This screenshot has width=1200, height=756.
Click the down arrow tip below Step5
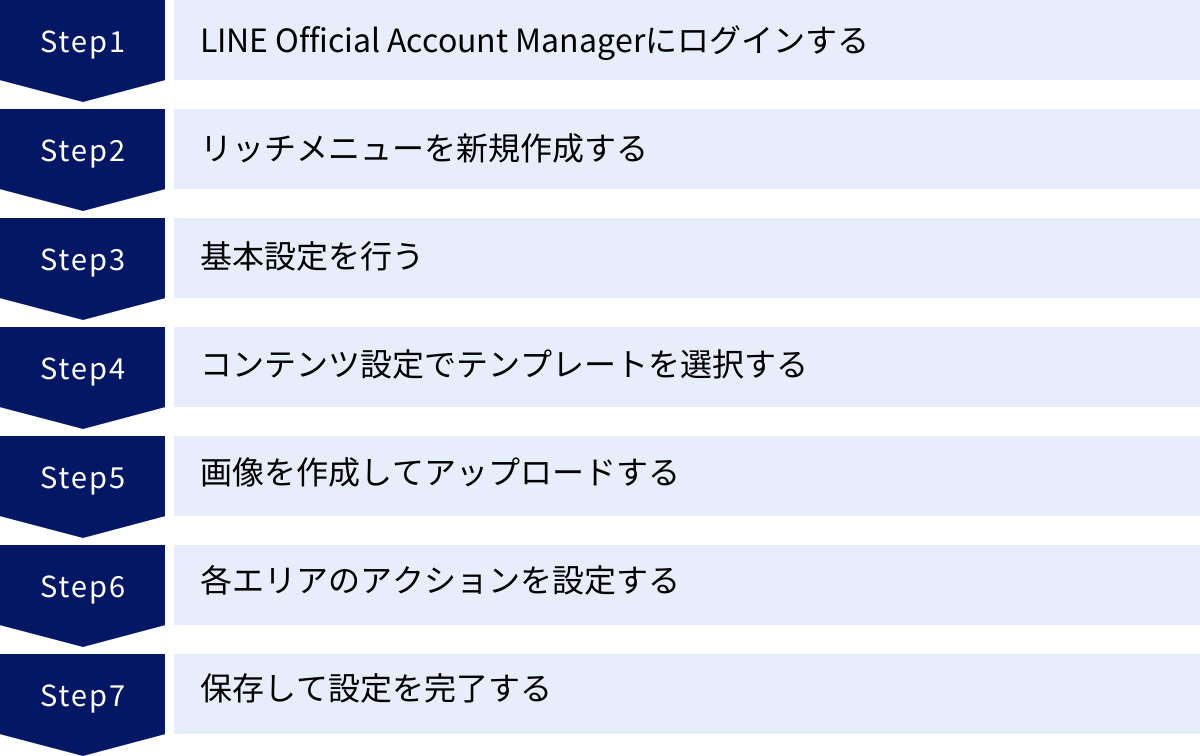coord(82,529)
